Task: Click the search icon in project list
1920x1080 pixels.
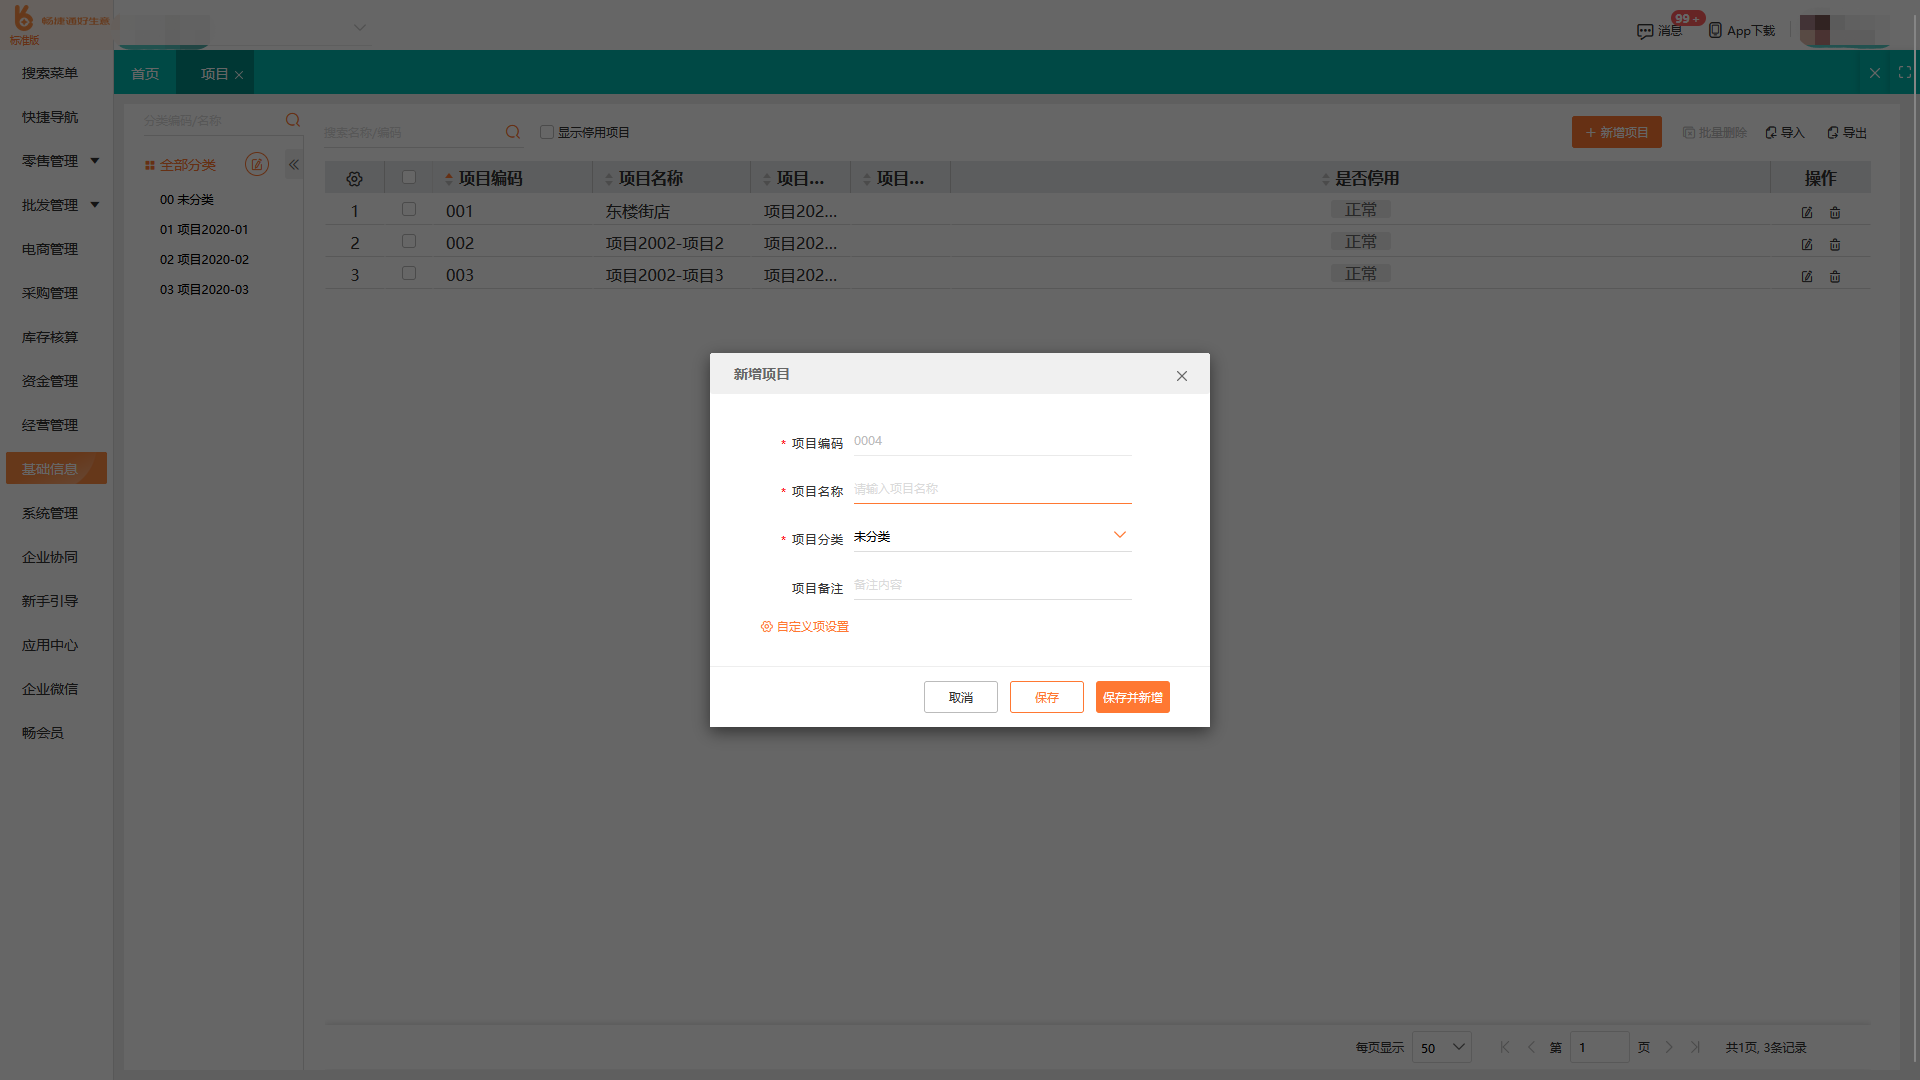Action: point(514,132)
